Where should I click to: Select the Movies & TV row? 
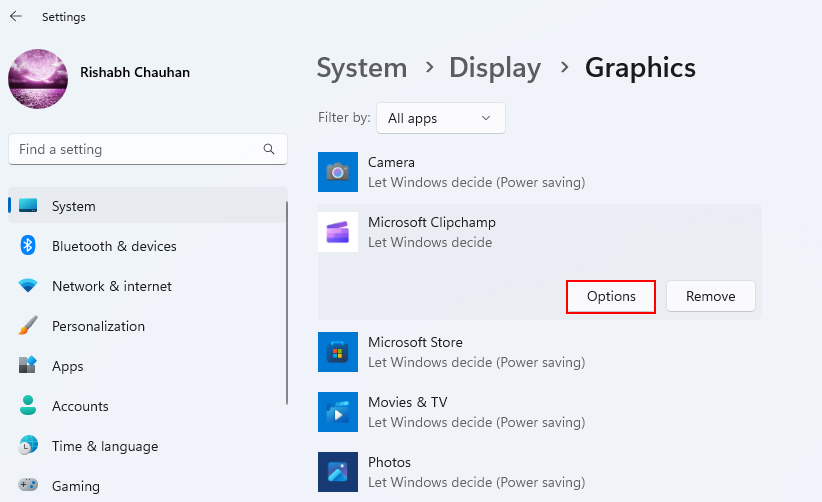[539, 412]
